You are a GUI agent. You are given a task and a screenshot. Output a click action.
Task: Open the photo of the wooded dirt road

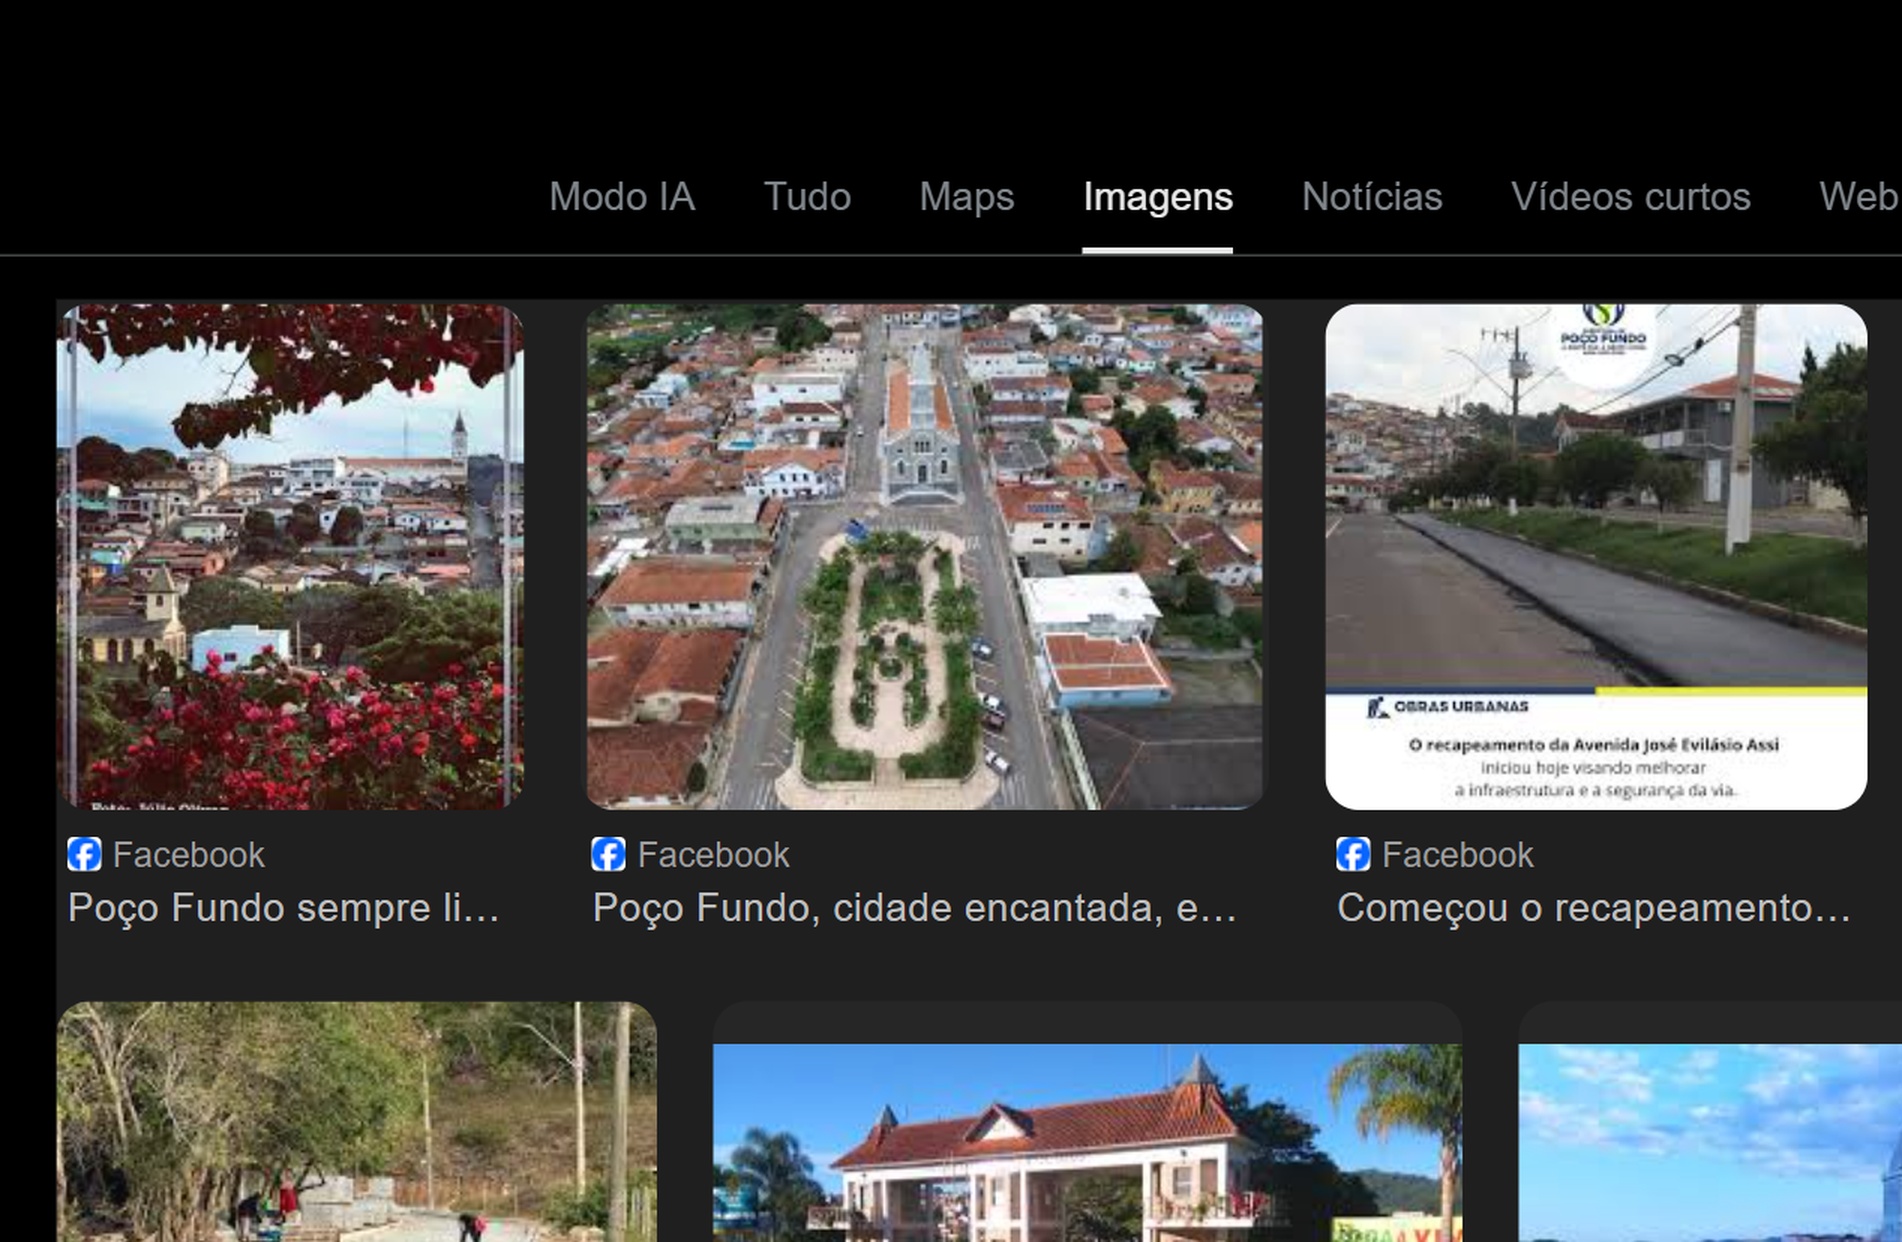tap(356, 1120)
